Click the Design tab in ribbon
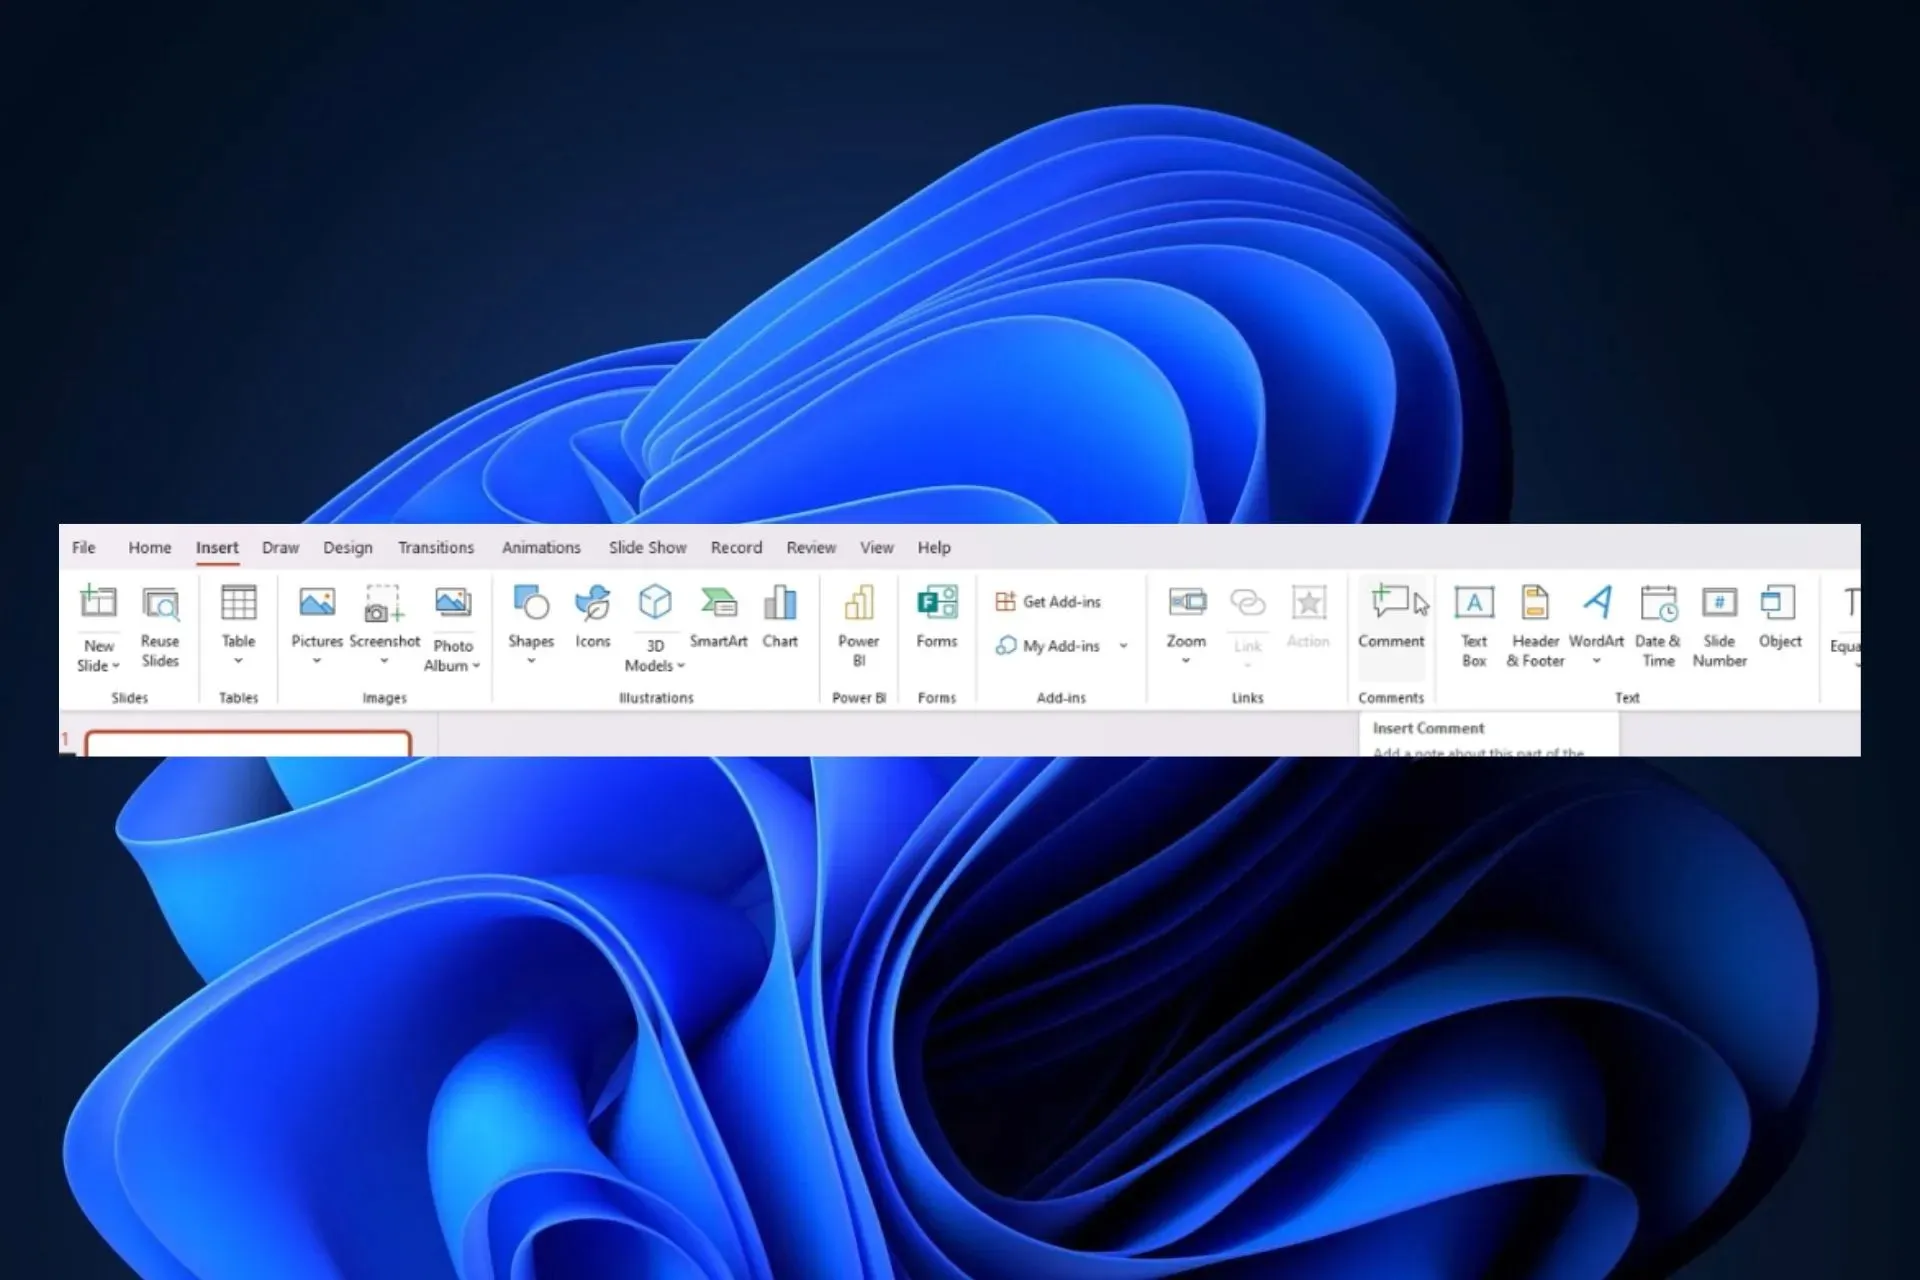 click(347, 546)
